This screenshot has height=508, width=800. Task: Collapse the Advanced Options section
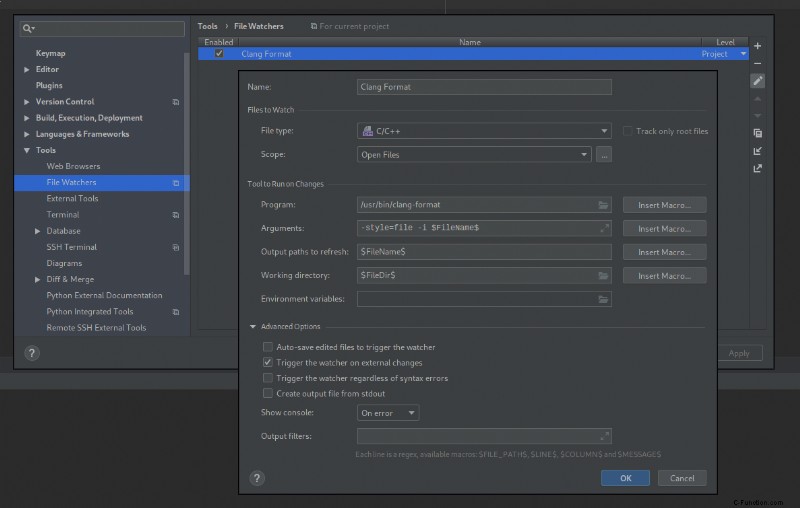point(253,327)
